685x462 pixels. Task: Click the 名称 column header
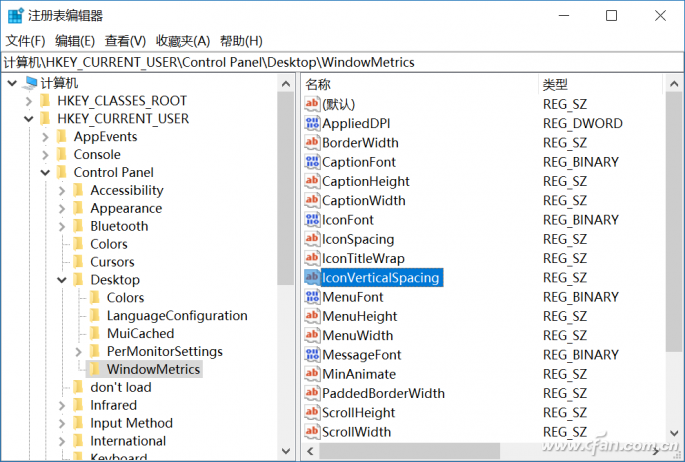coord(318,84)
